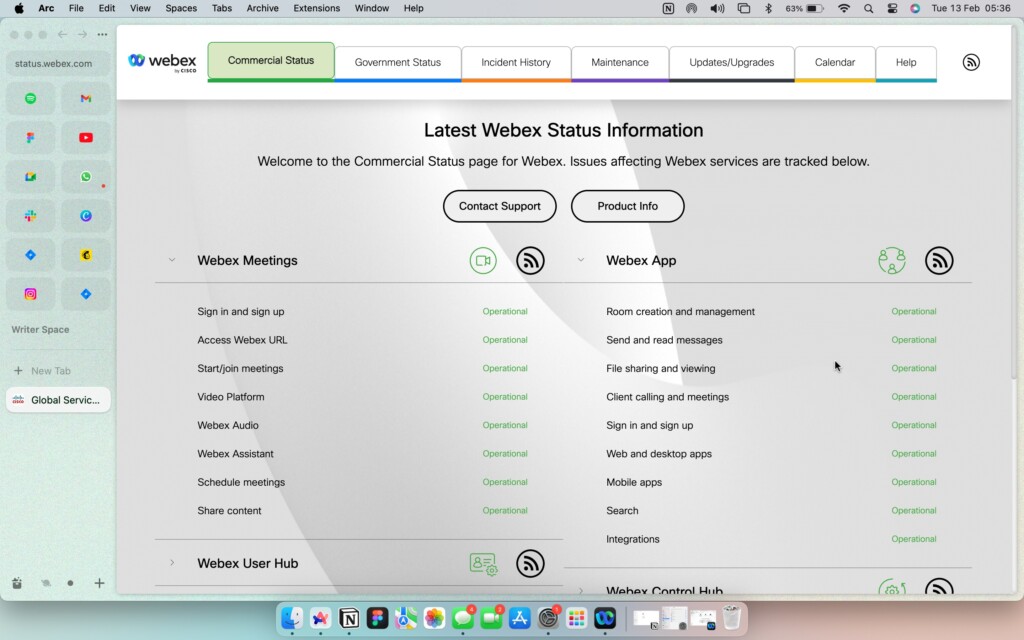The height and width of the screenshot is (640, 1024).
Task: Click New Tab in the Arc sidebar
Action: tap(58, 371)
